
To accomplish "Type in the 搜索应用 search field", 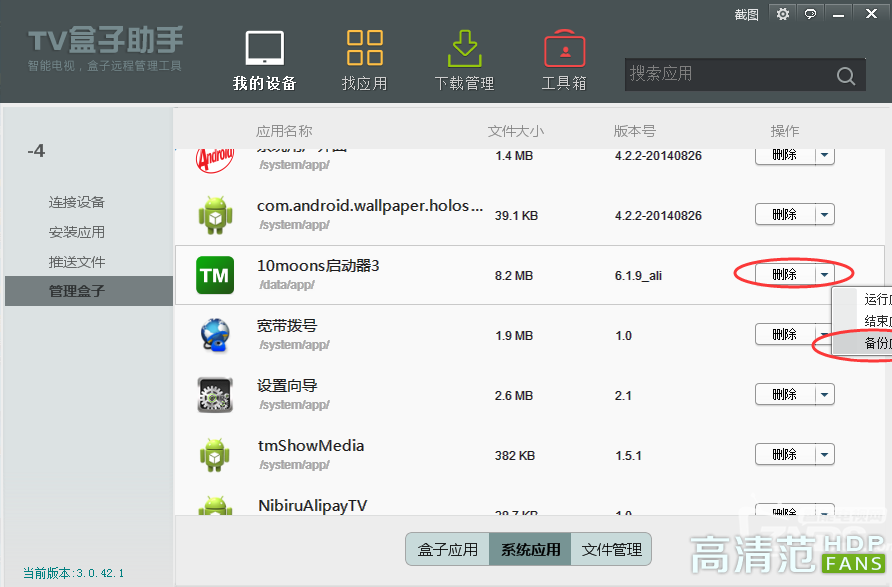I will point(725,74).
